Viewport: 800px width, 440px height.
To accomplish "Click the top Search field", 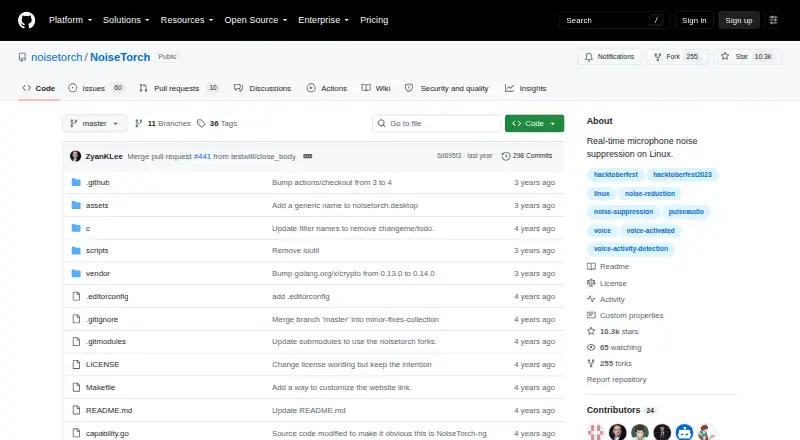I will 614,20.
